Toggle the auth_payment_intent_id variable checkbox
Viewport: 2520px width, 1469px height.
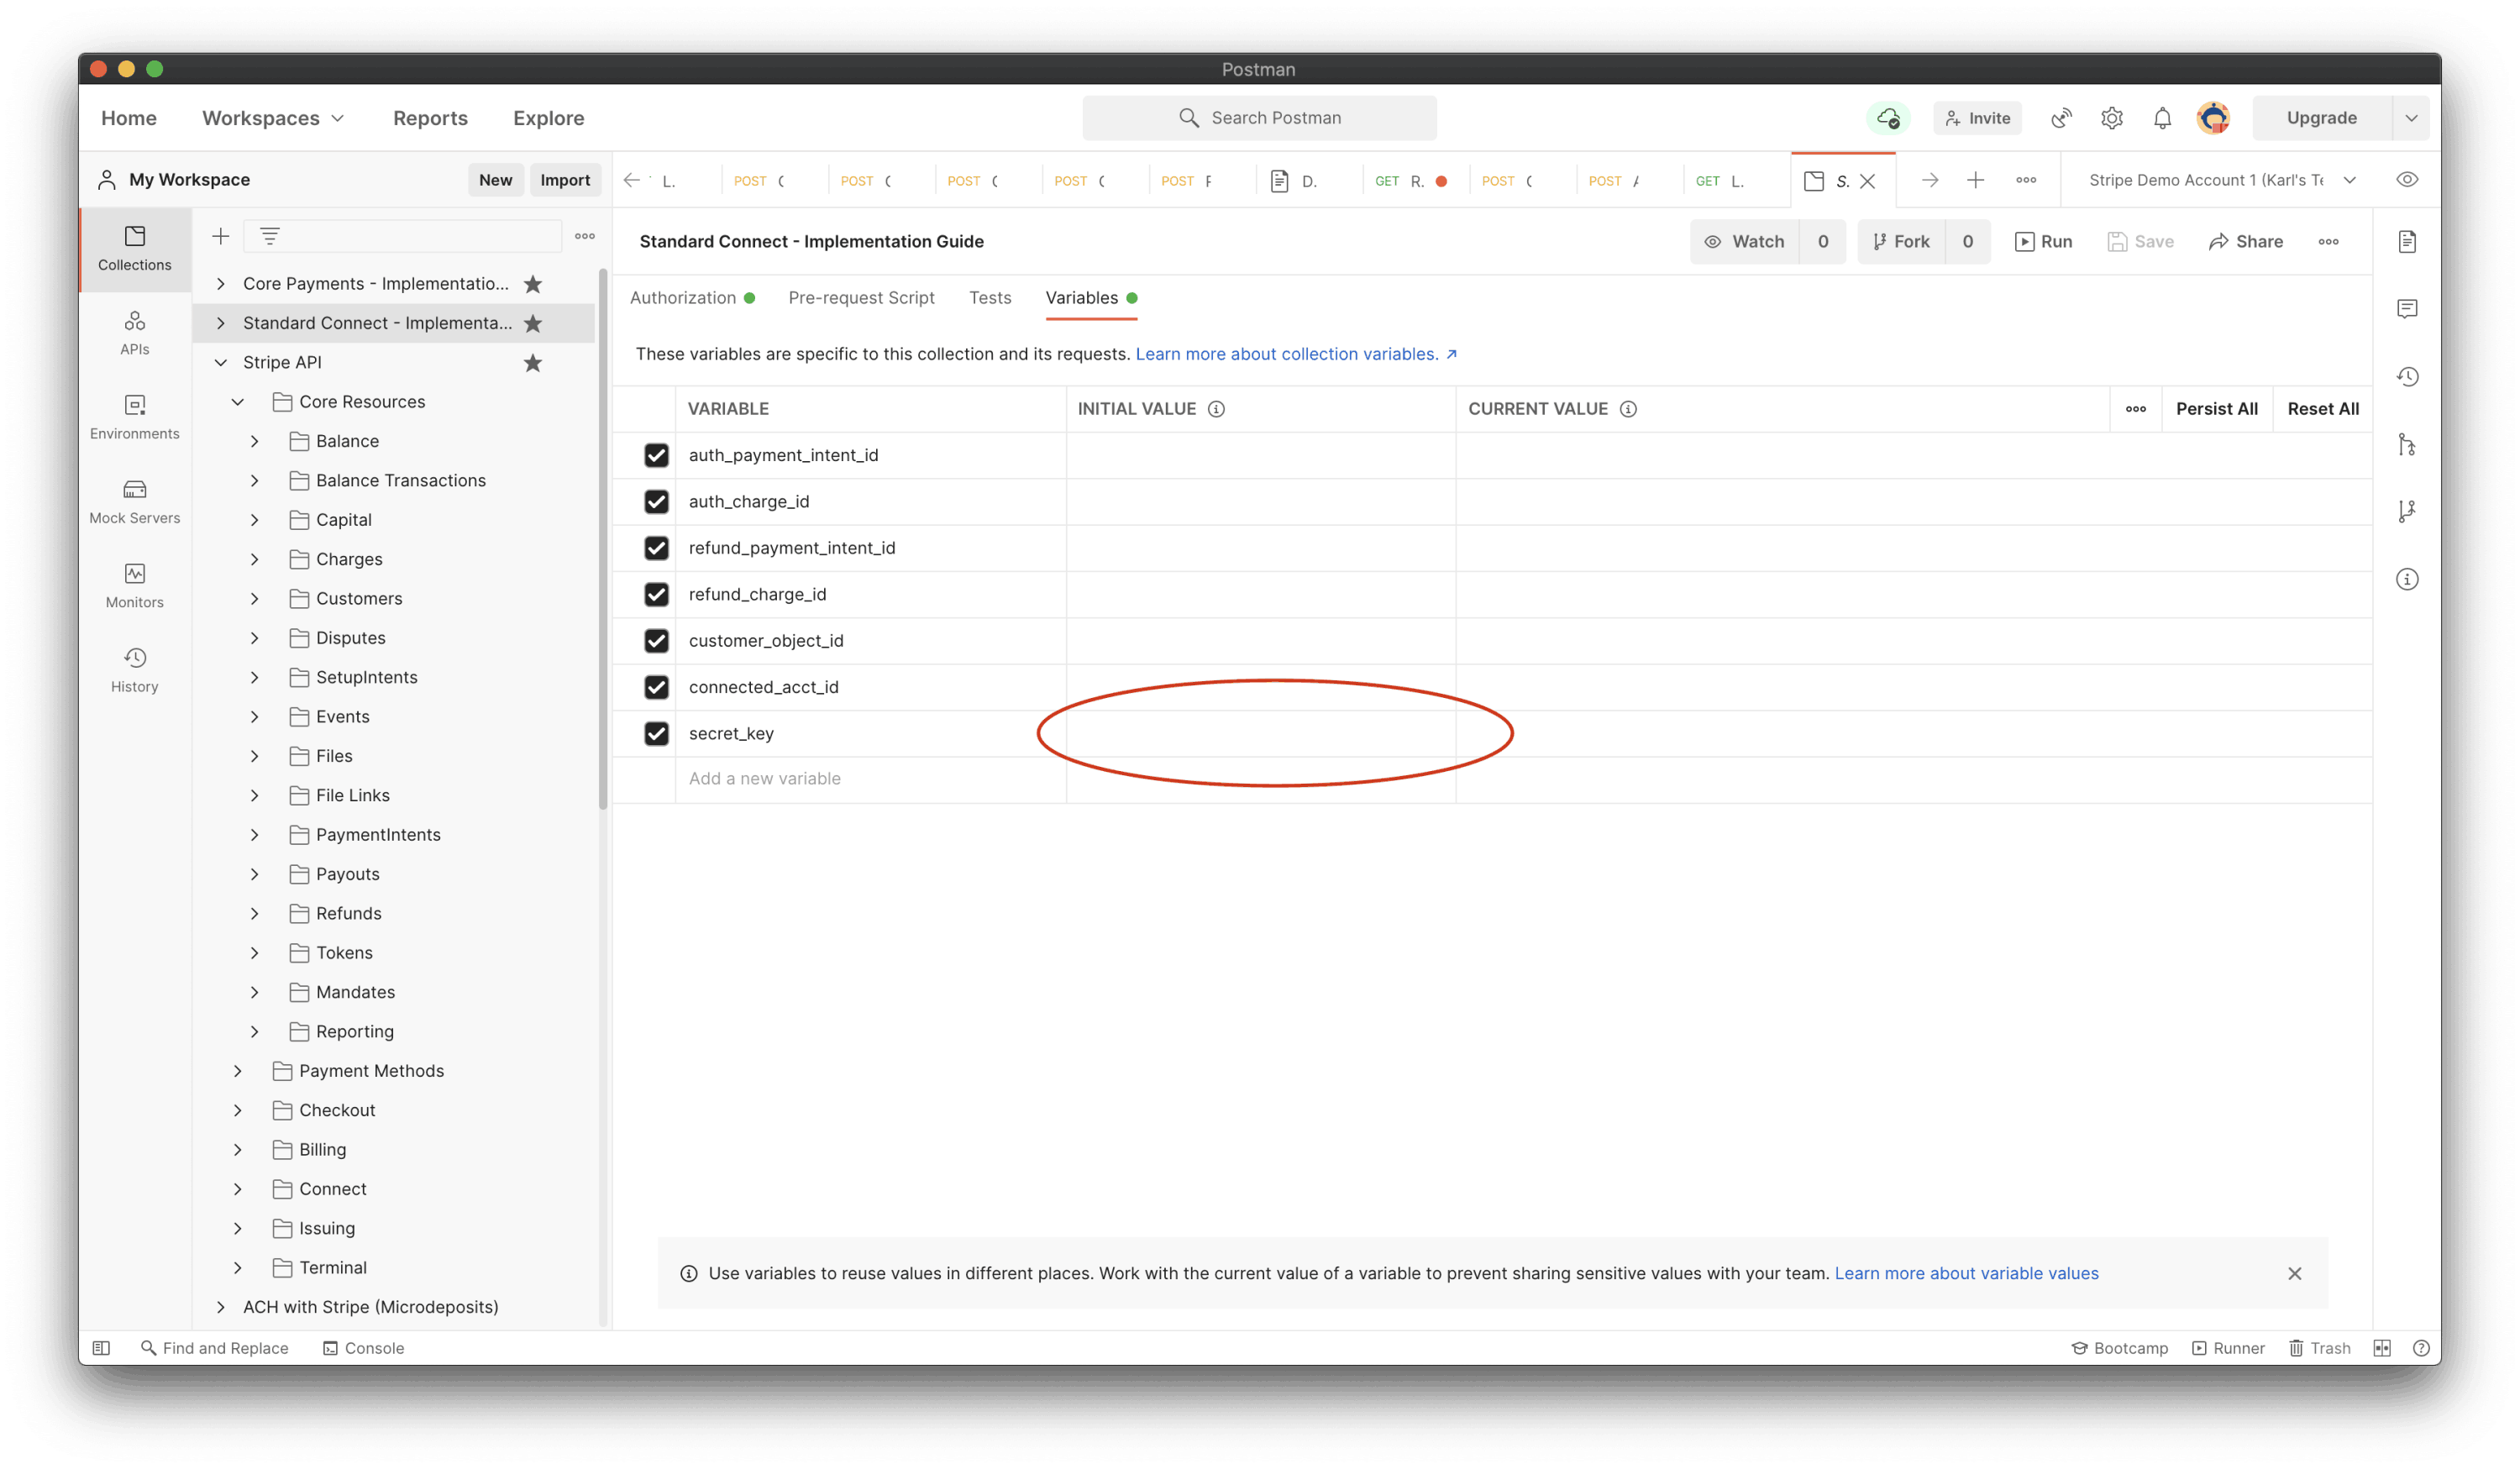point(656,454)
